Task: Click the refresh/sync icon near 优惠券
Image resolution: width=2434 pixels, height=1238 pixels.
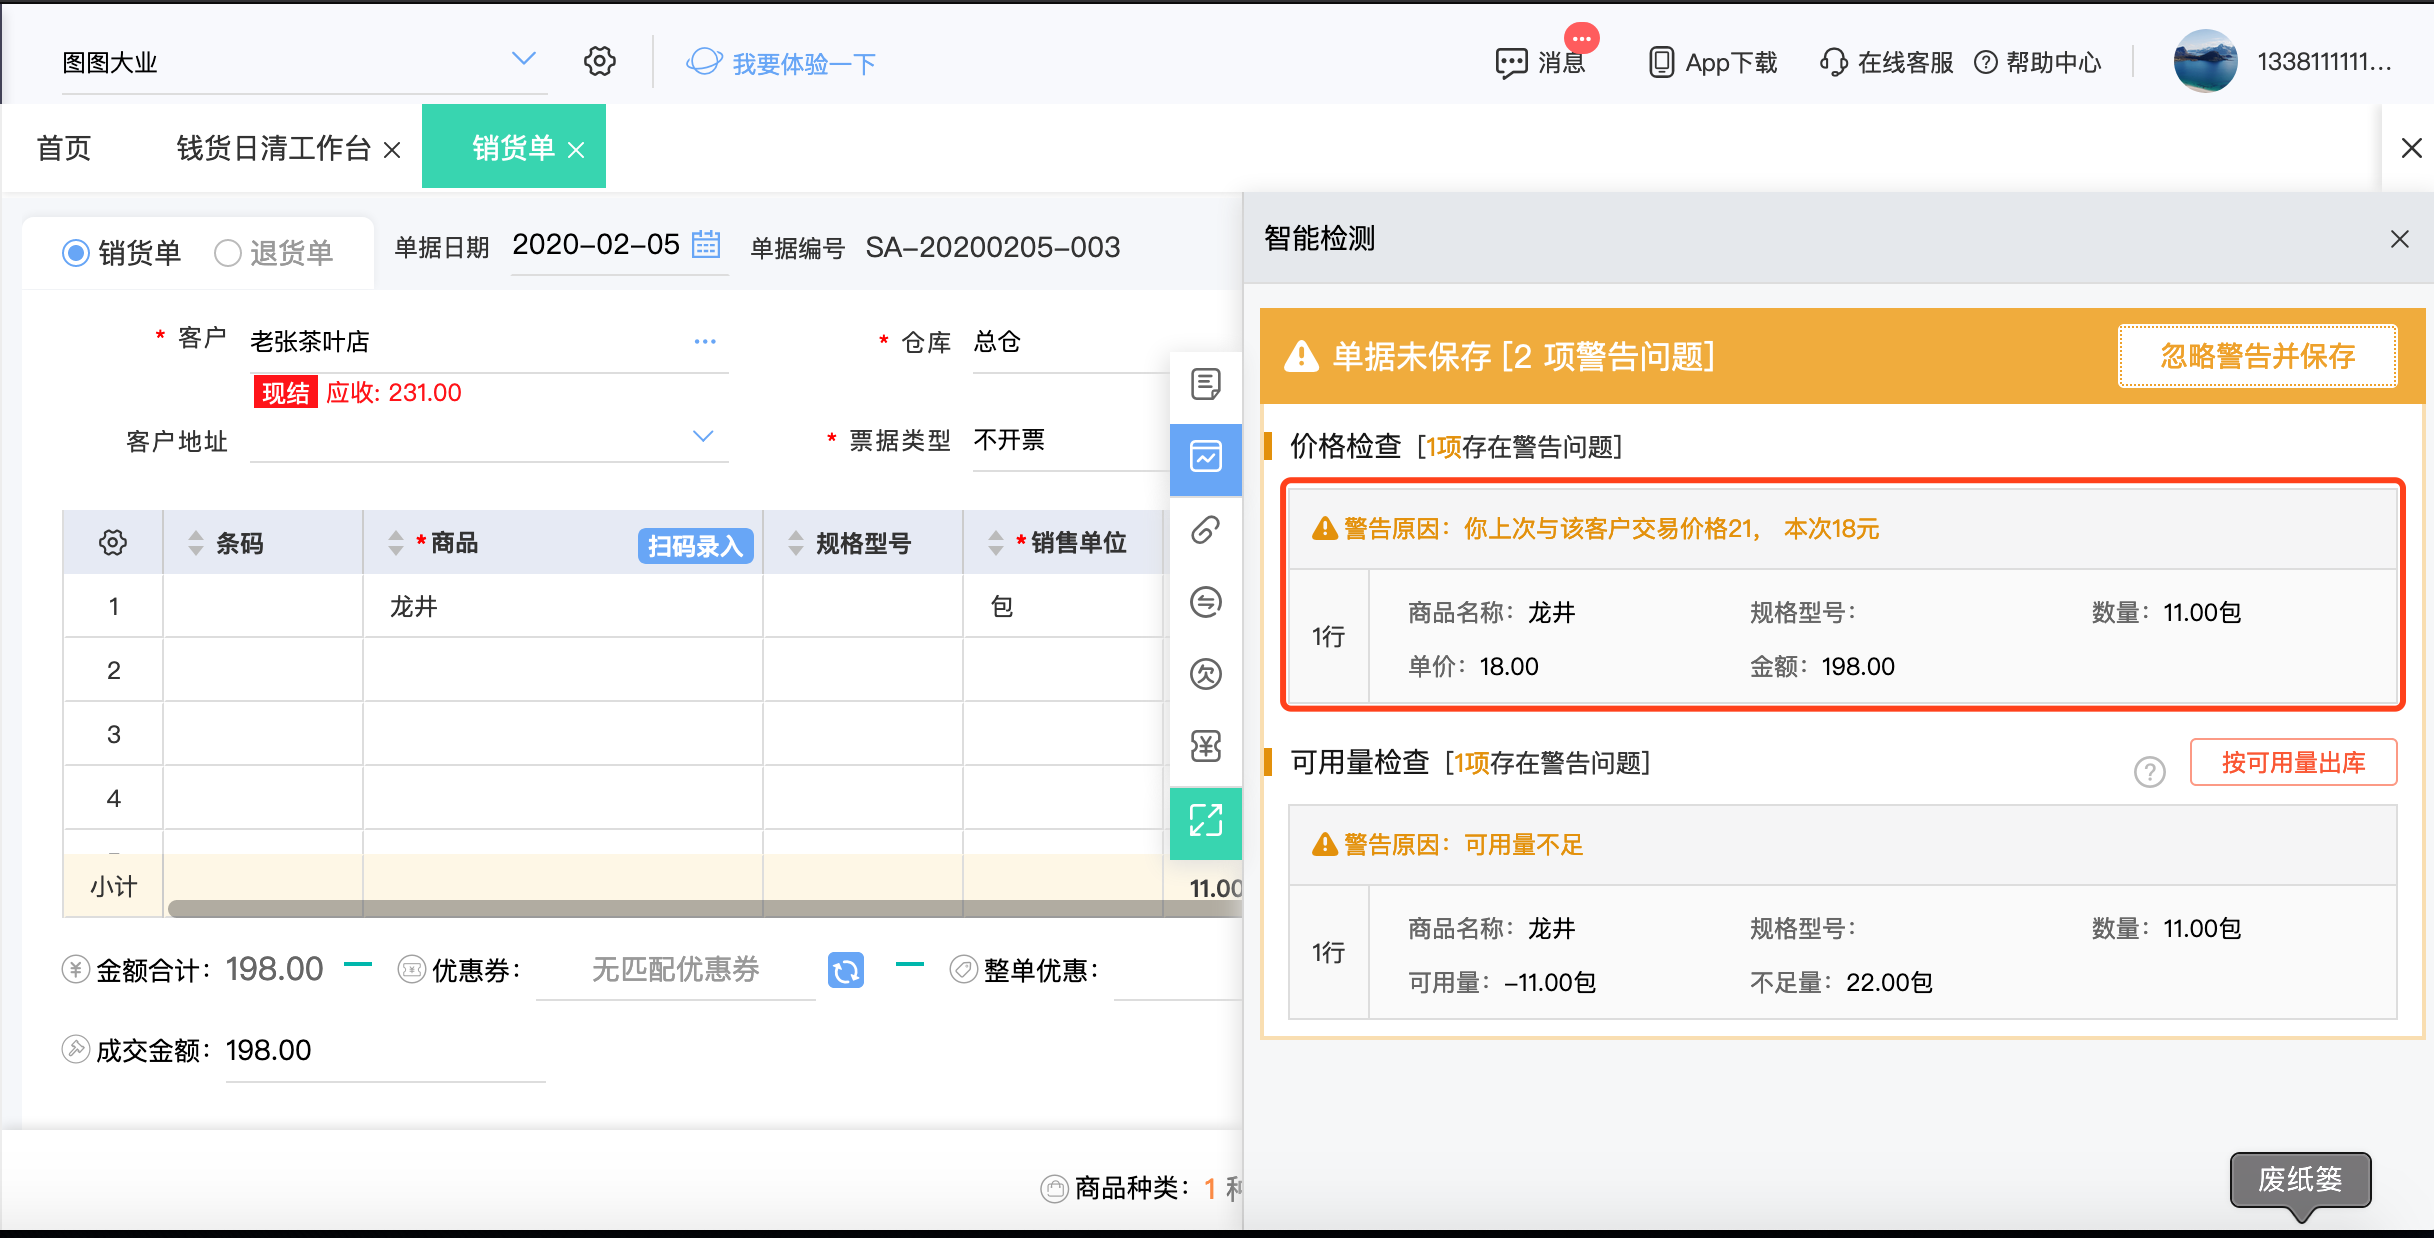Action: [x=848, y=970]
